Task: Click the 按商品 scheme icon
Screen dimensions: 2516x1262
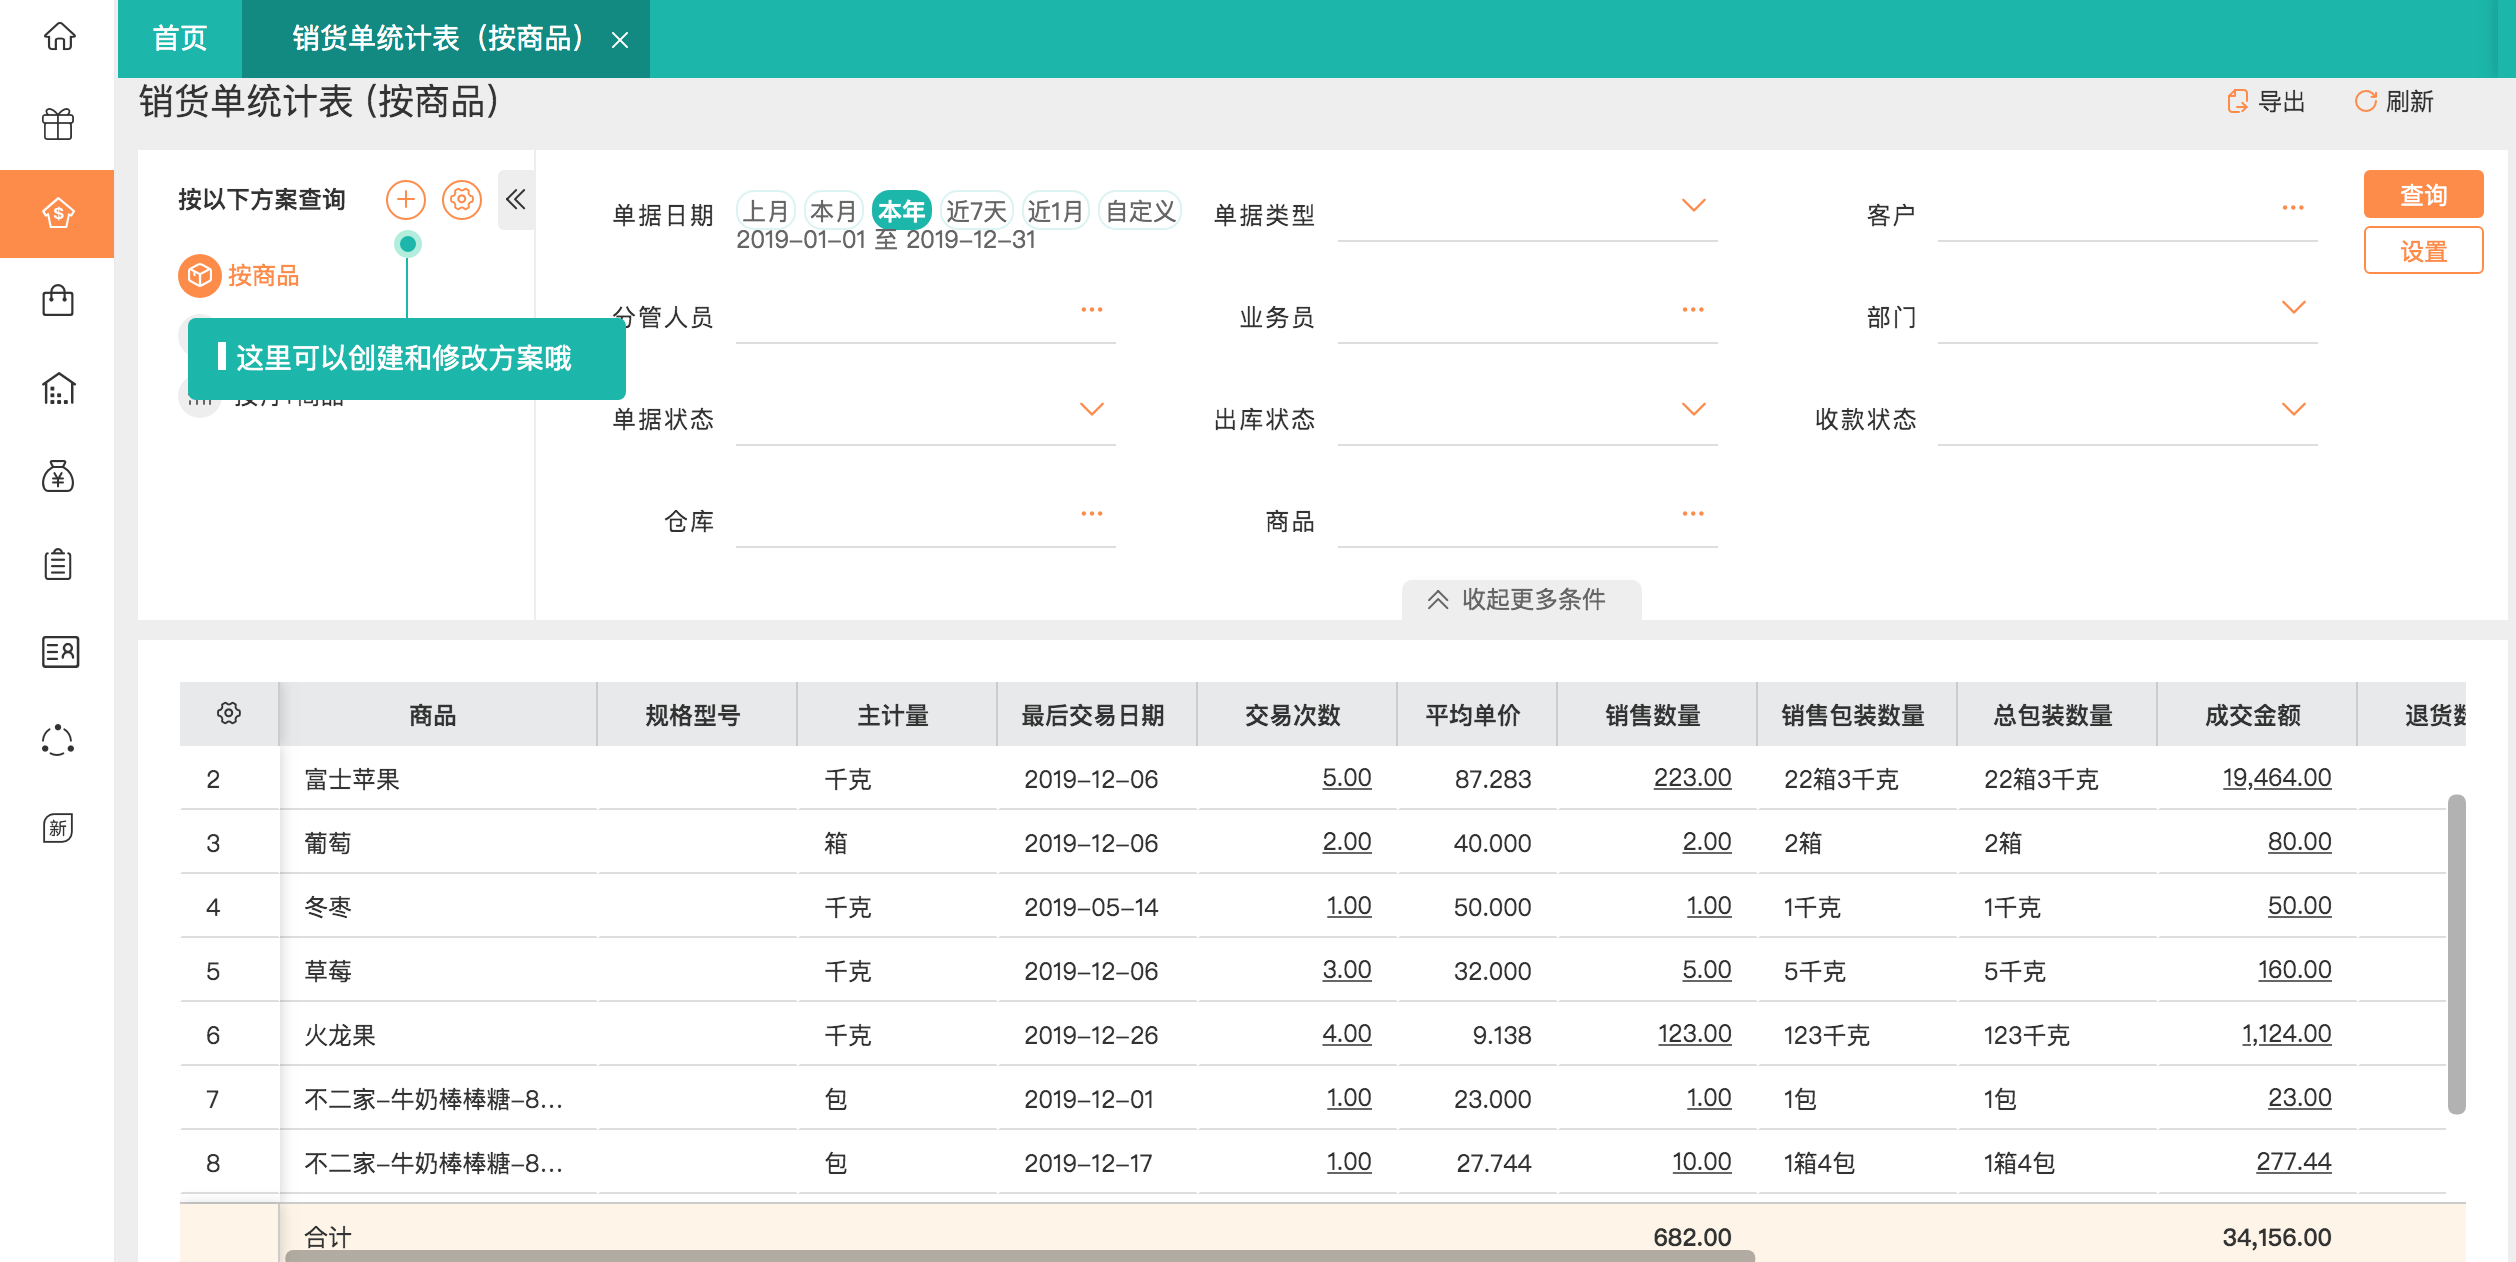Action: [195, 275]
